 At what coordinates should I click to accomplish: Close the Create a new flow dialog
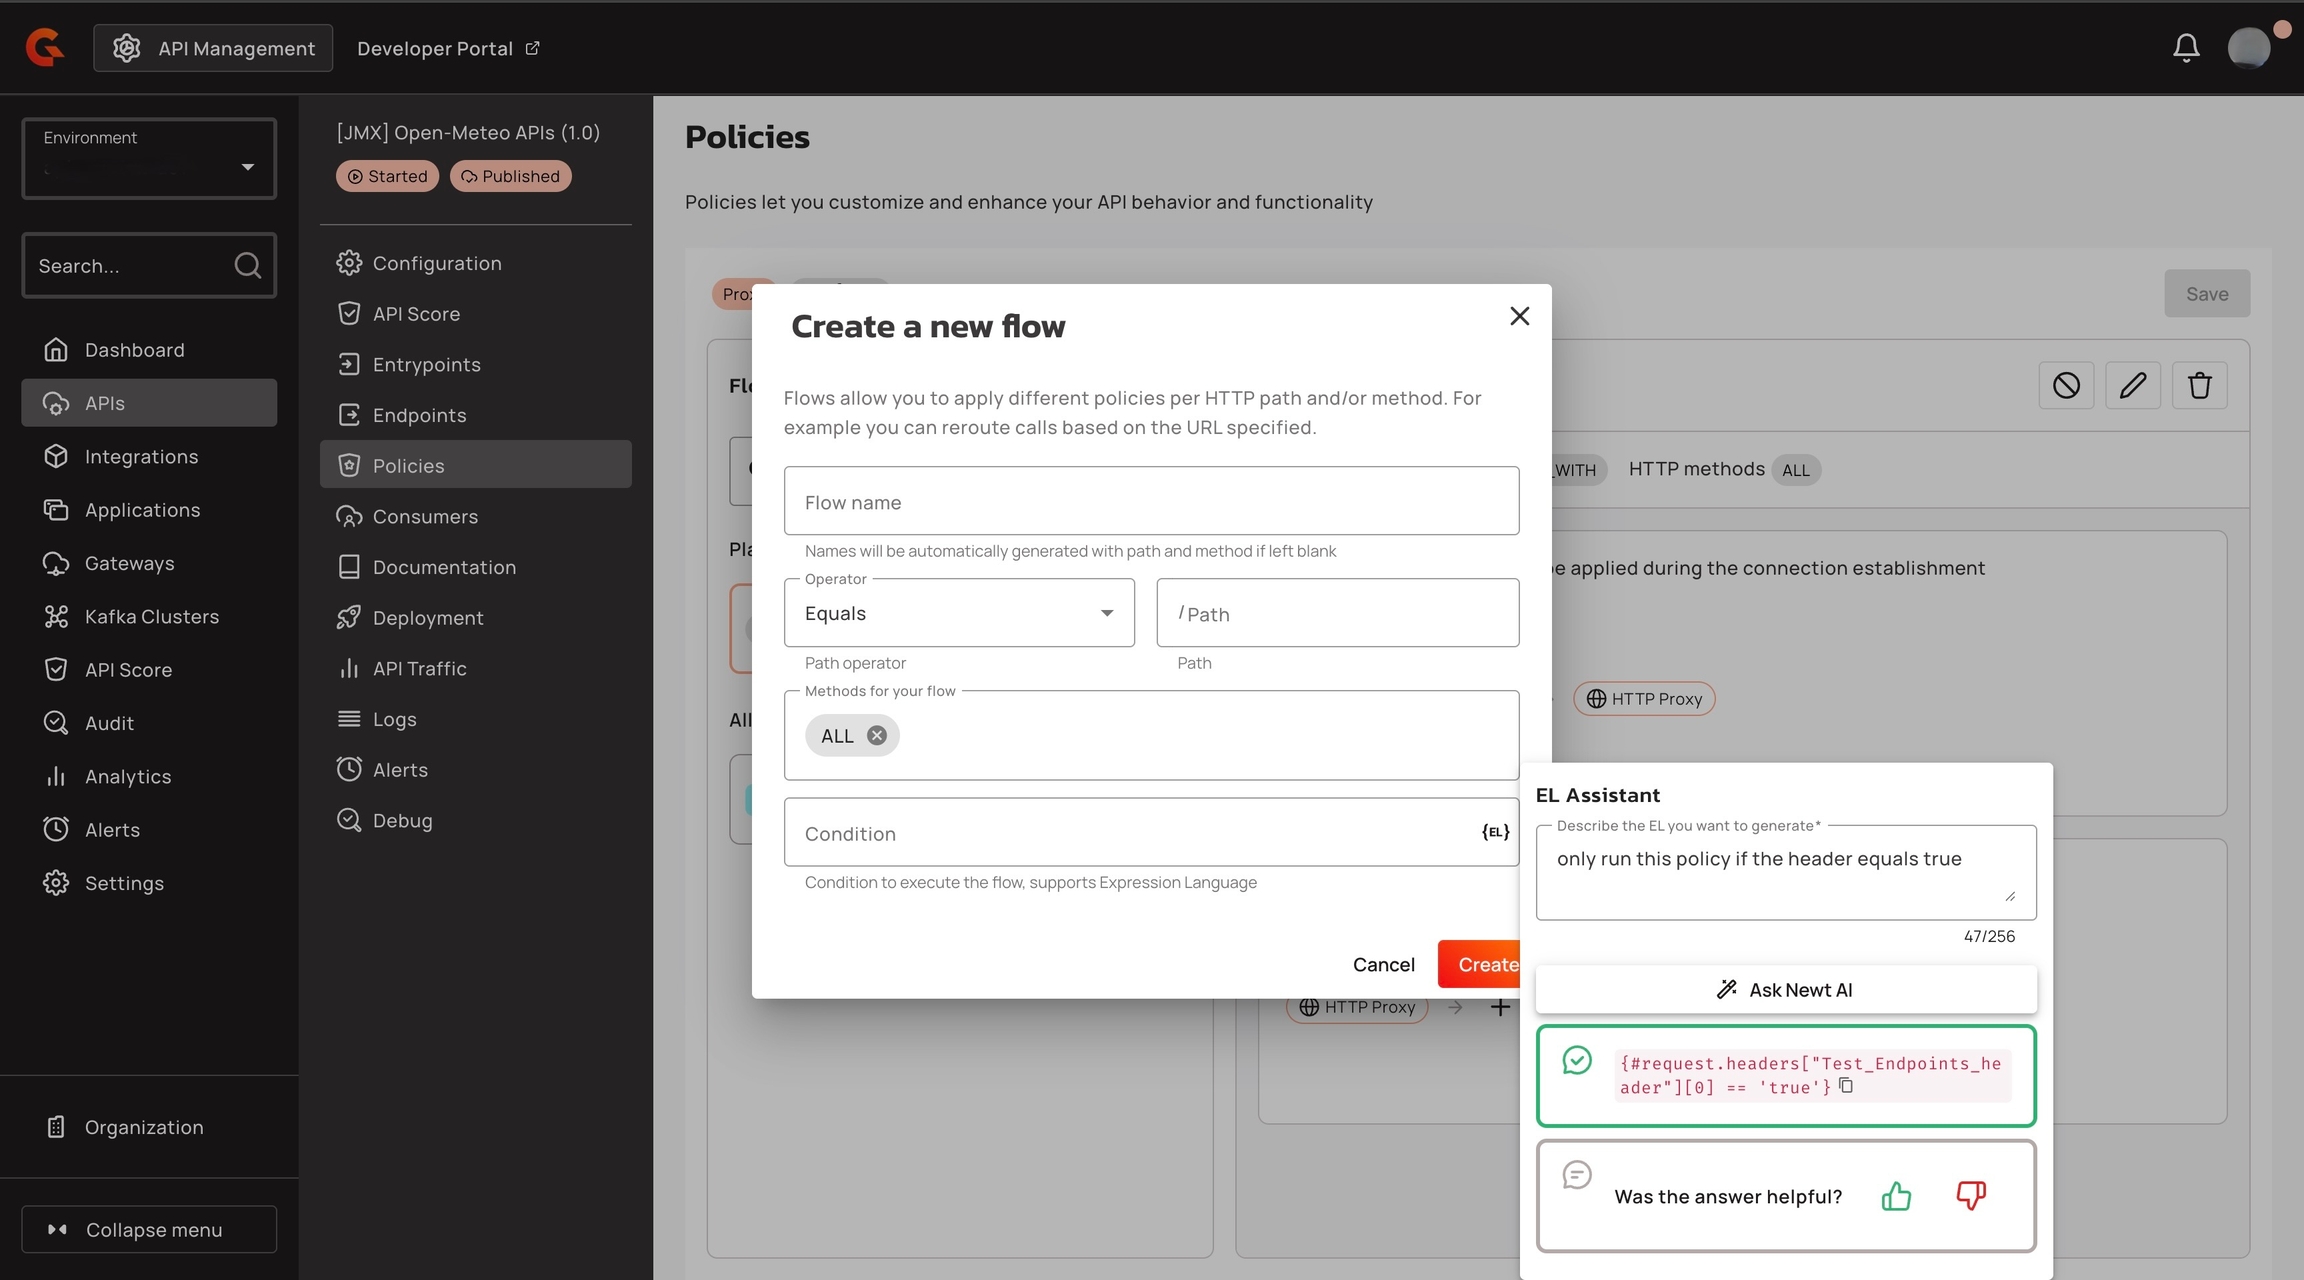click(1519, 316)
